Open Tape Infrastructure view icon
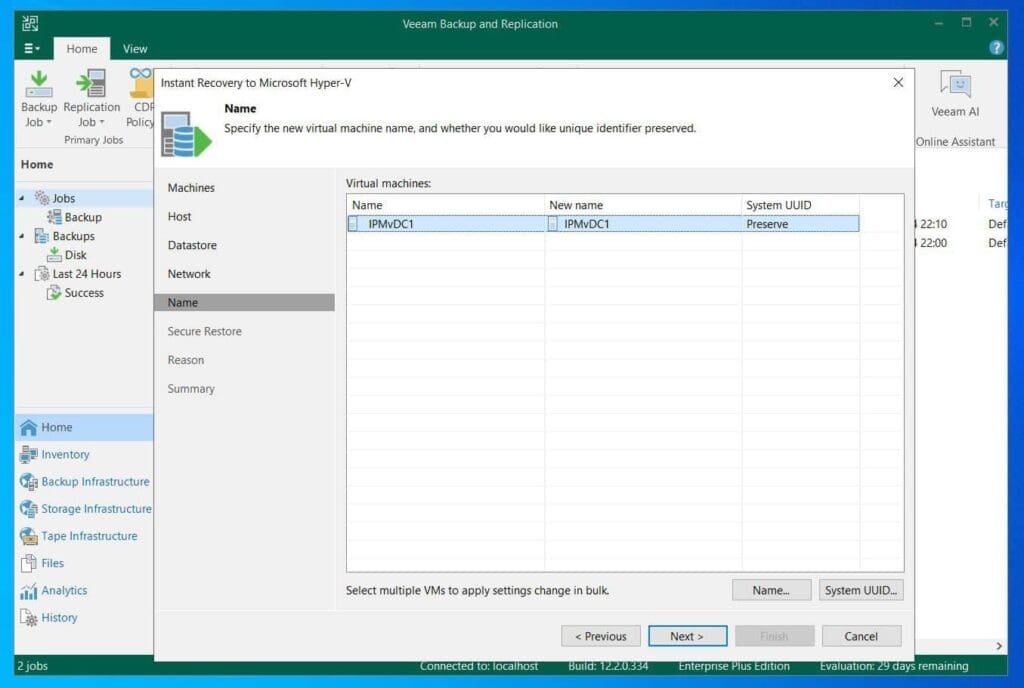 tap(28, 536)
